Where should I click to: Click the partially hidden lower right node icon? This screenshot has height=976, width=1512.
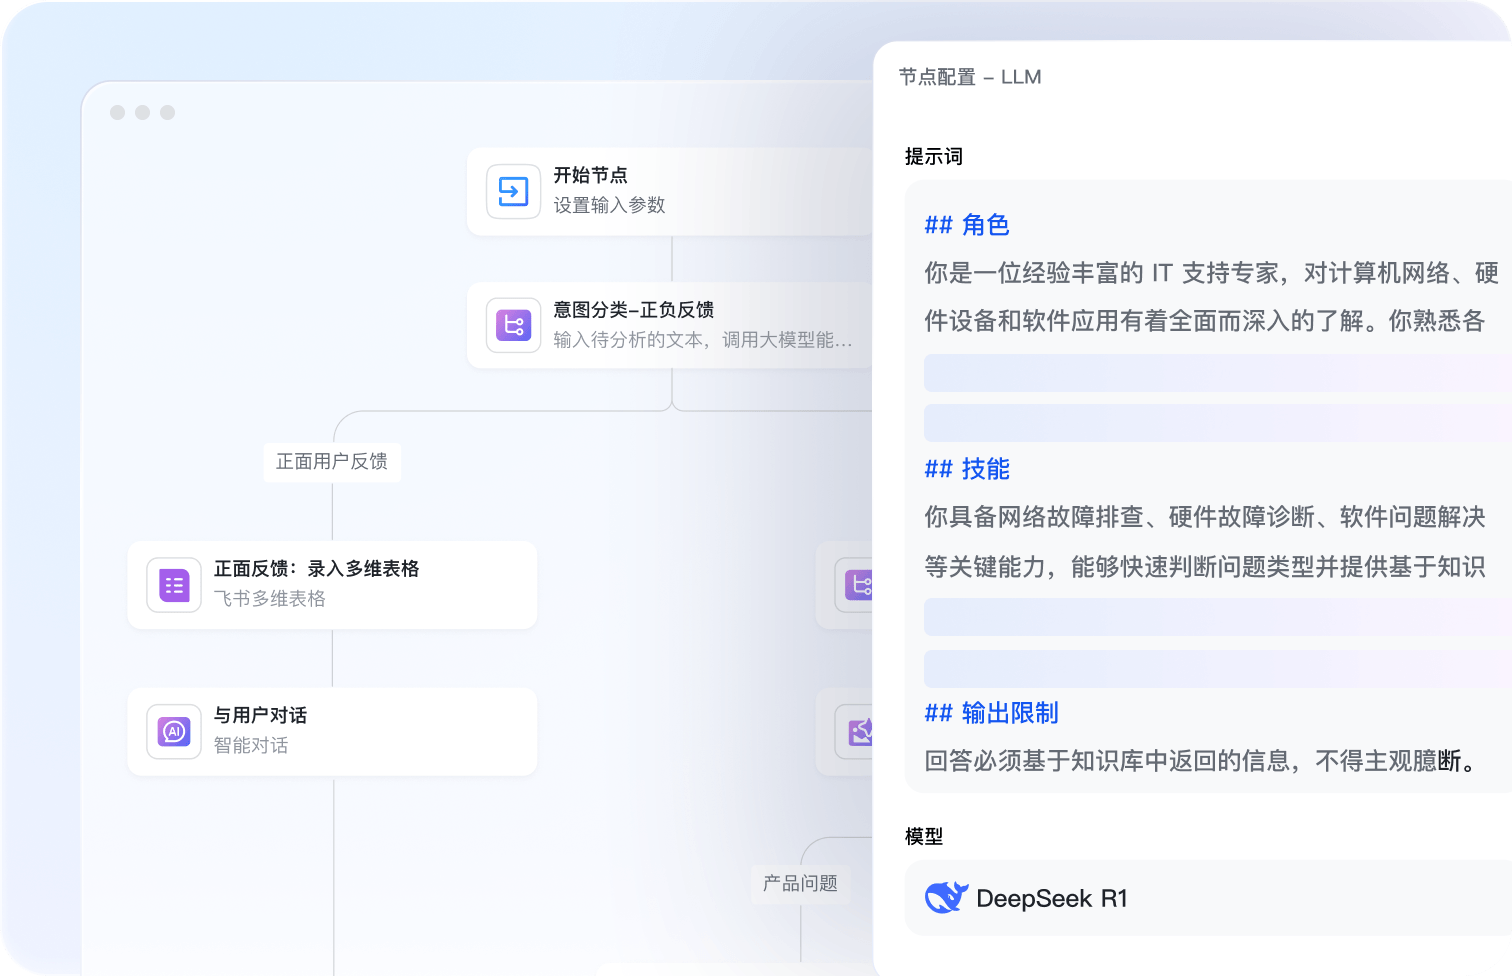tap(859, 732)
